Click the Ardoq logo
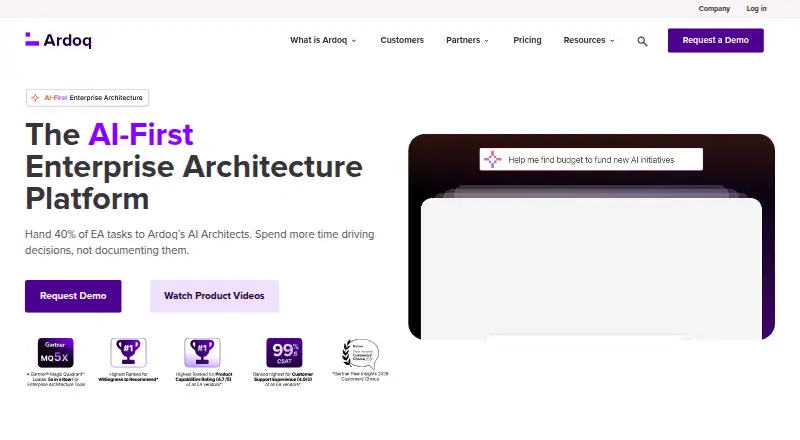800x440 pixels. pyautogui.click(x=58, y=40)
